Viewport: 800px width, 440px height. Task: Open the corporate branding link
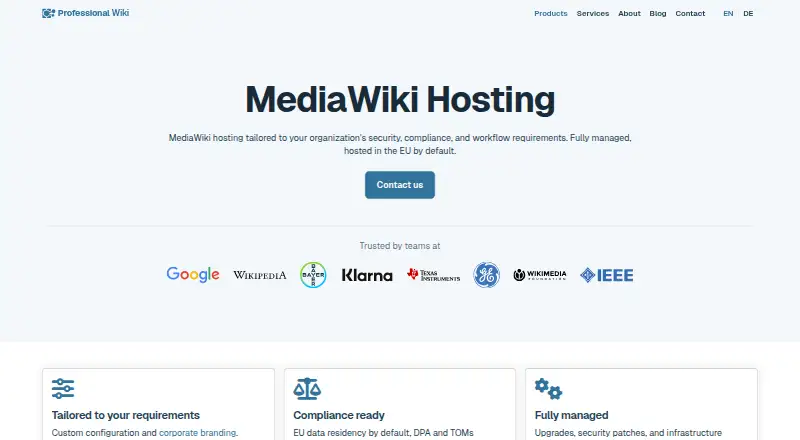(197, 433)
